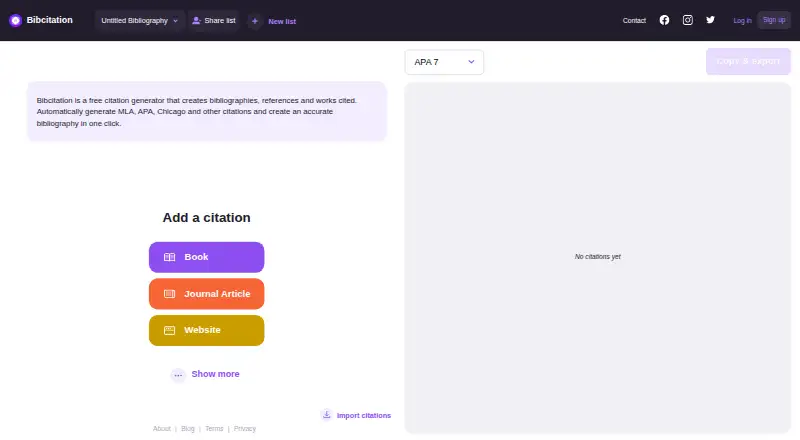Click the Bibcitation brand name
Image resolution: width=800 pixels, height=440 pixels.
(x=49, y=20)
